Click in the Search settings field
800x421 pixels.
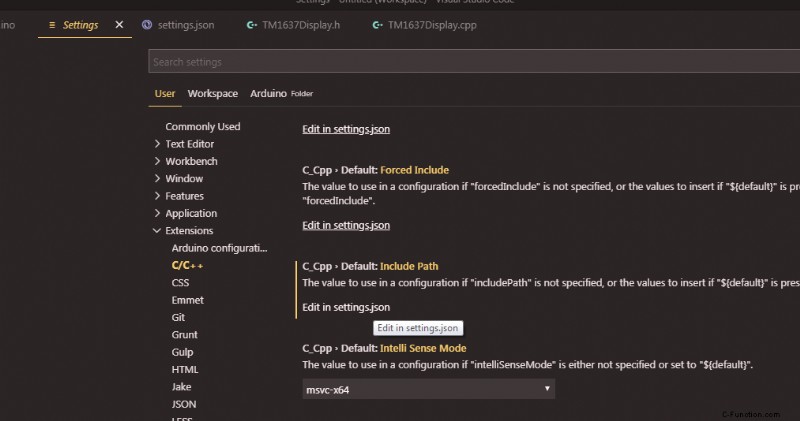pyautogui.click(x=470, y=62)
